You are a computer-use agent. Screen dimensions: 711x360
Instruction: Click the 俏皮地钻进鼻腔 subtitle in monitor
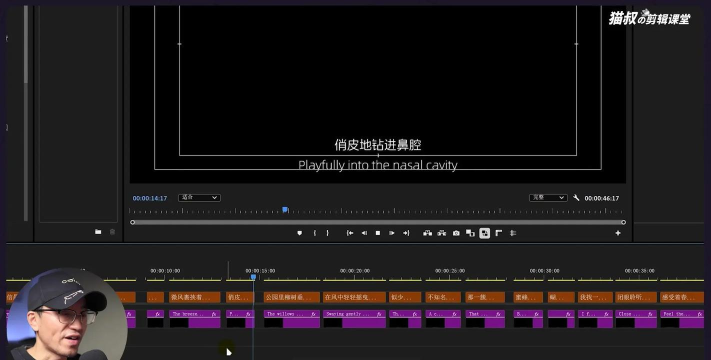pyautogui.click(x=378, y=145)
